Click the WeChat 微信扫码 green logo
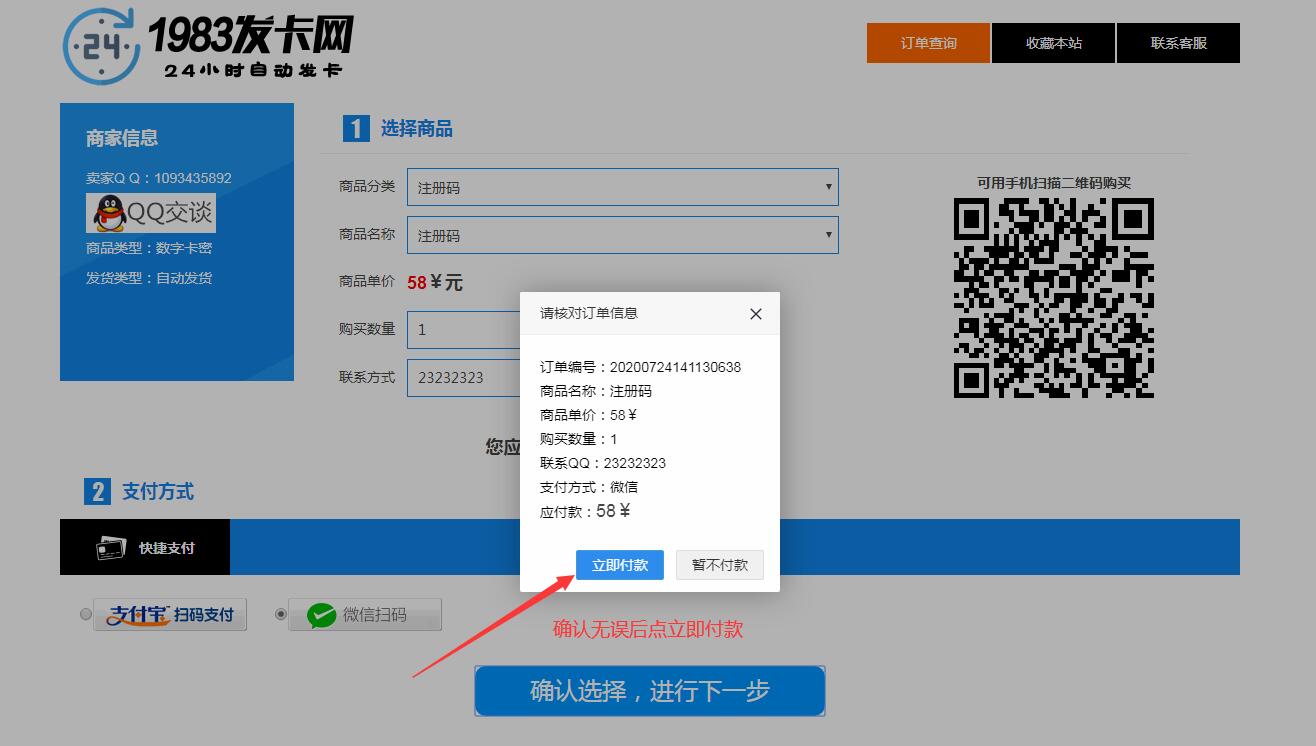Viewport: 1316px width, 746px height. coord(321,615)
